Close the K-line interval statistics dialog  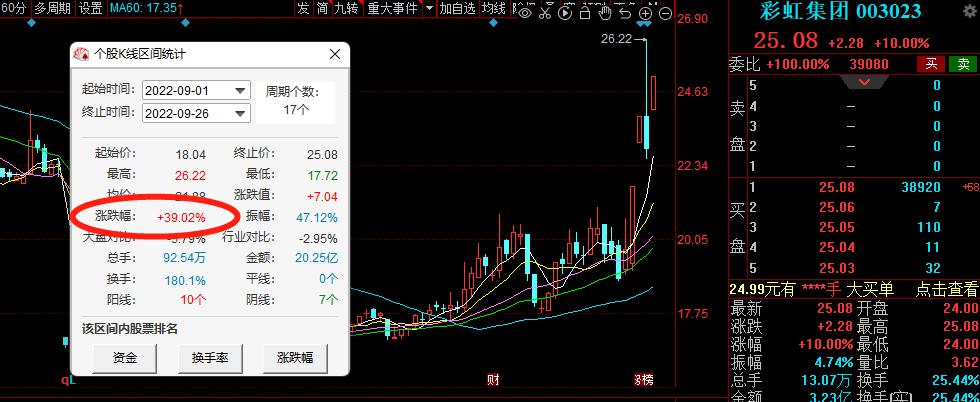[334, 55]
